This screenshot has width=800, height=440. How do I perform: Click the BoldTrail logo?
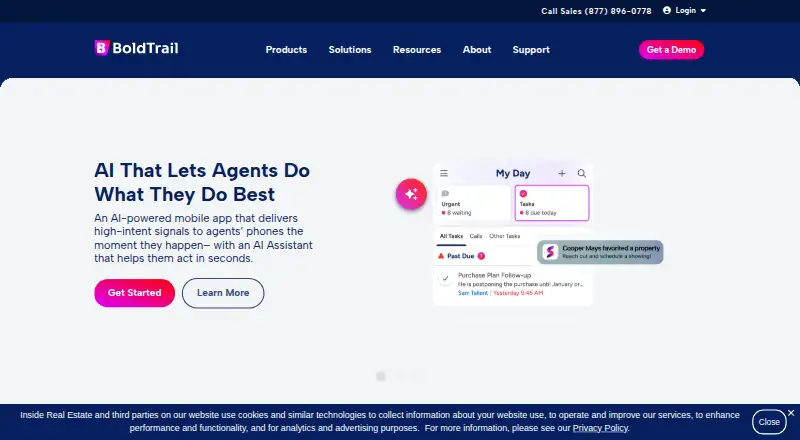coord(136,48)
